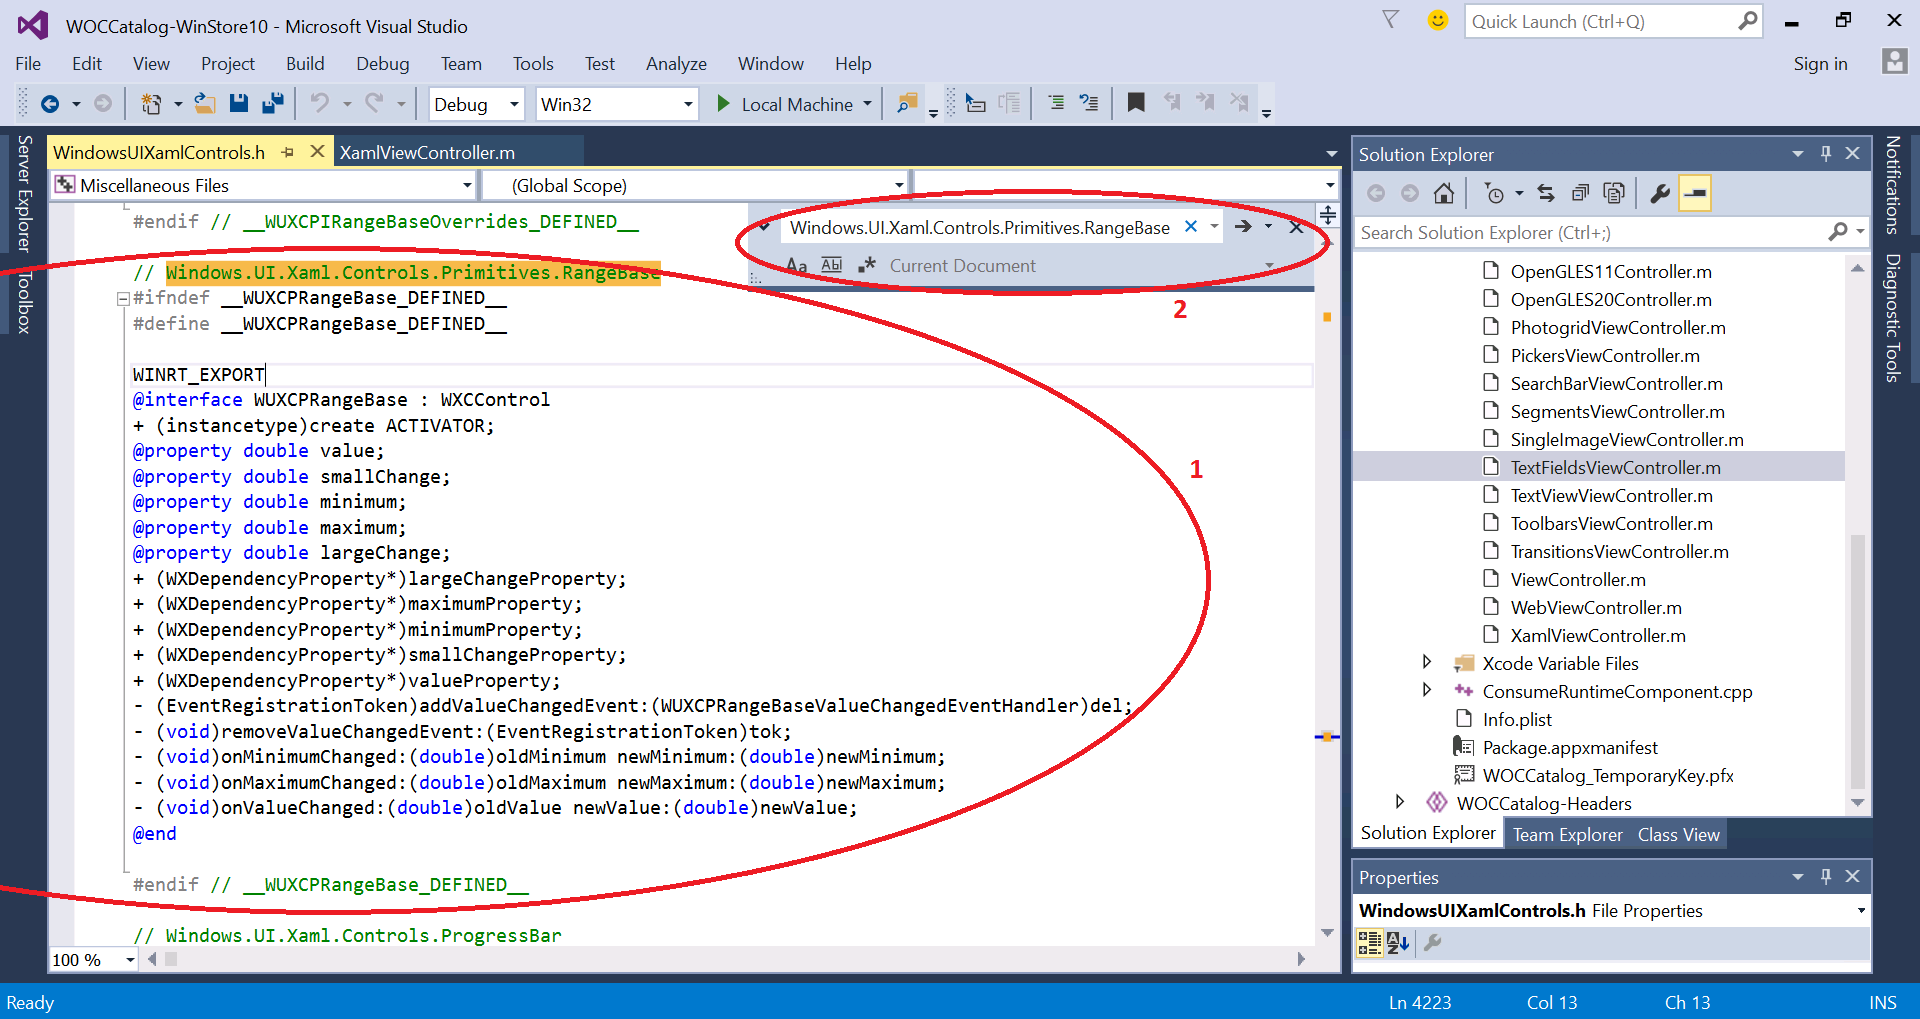This screenshot has height=1019, width=1920.
Task: Expand the Xcode Variable Files folder
Action: 1427,662
